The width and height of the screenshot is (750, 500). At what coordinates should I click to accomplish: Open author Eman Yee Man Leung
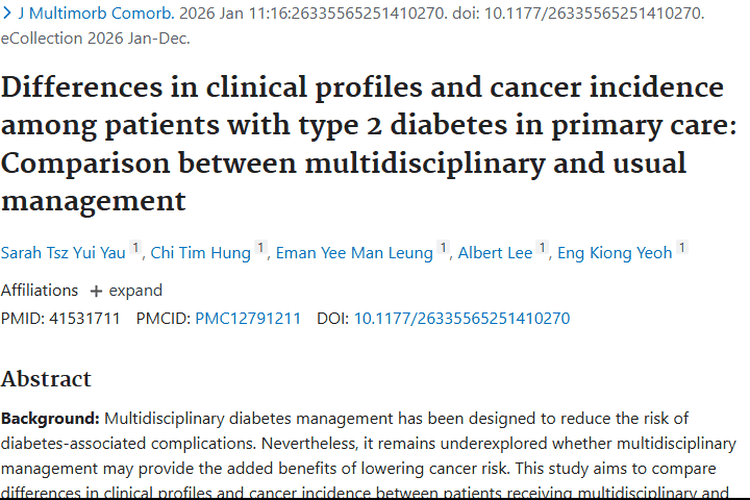point(354,253)
